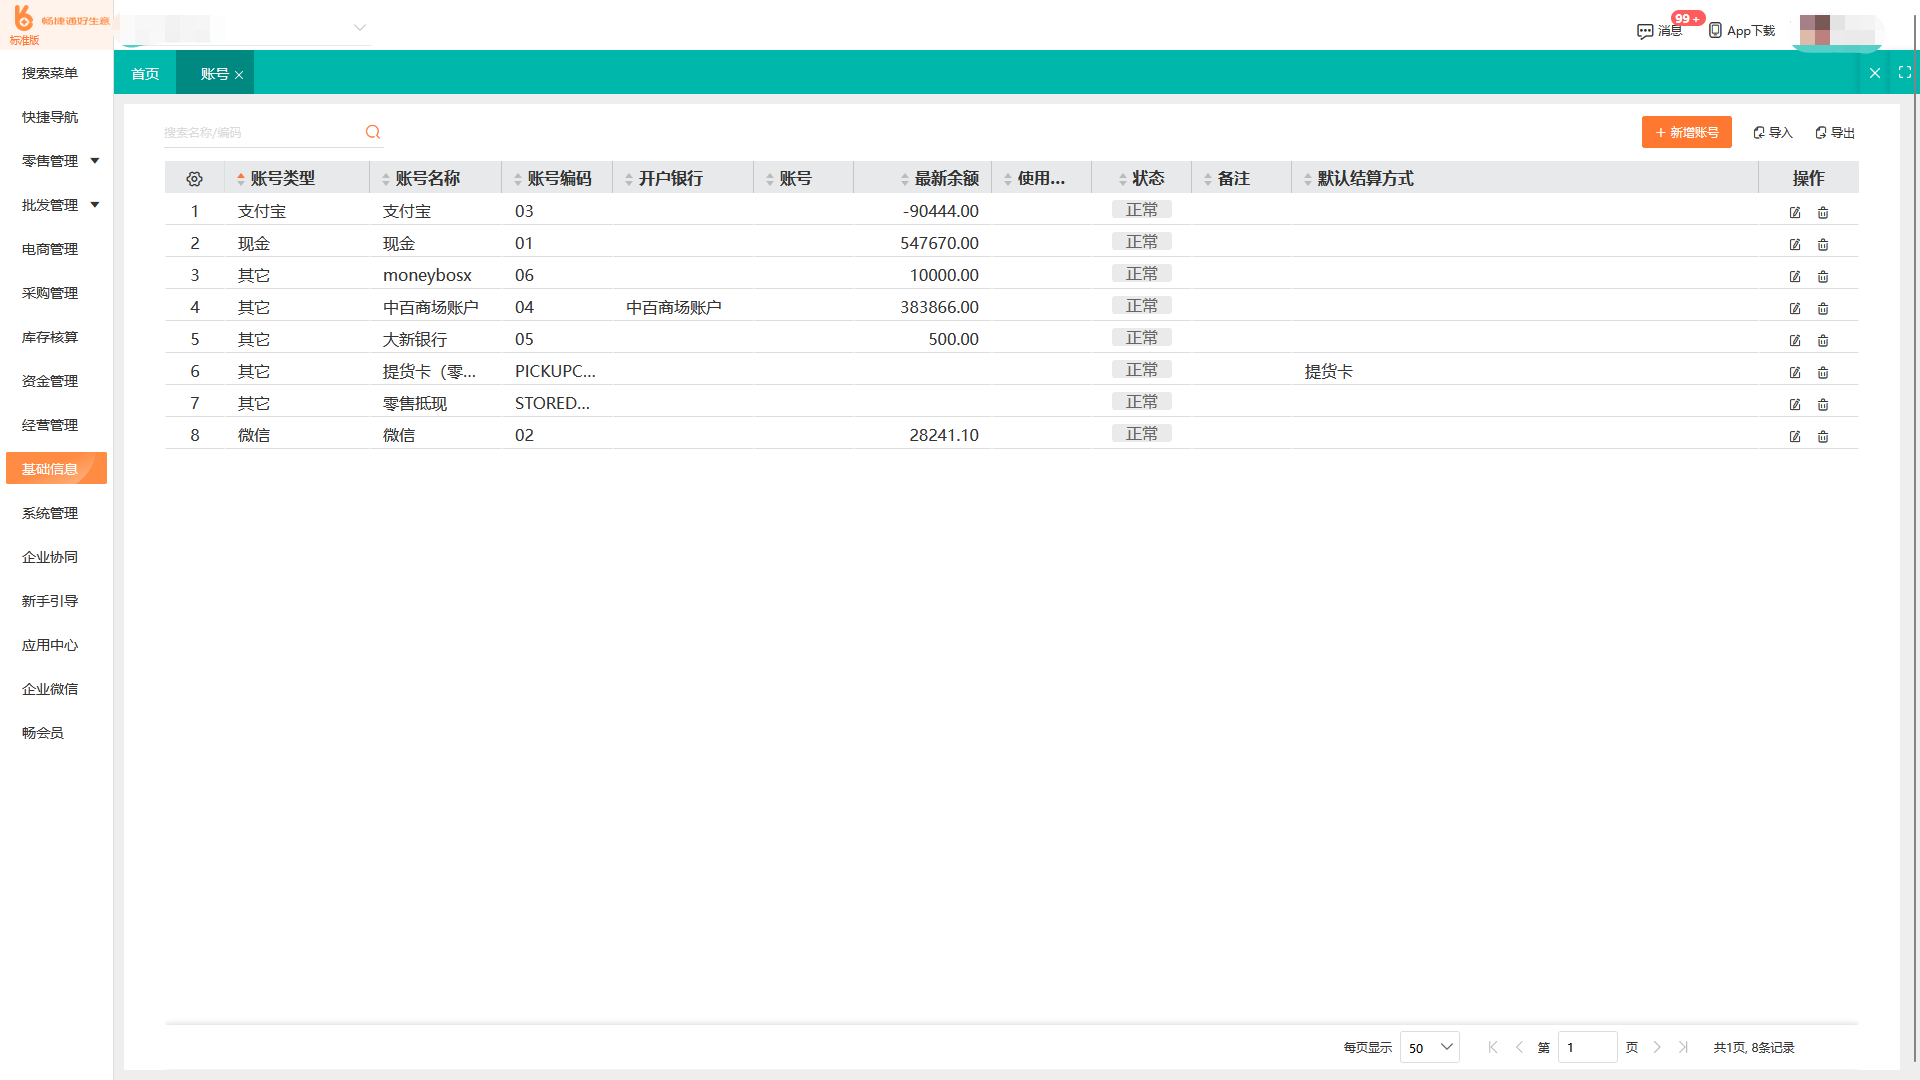
Task: Click the delete icon for 中百商场账户
Action: pos(1824,306)
